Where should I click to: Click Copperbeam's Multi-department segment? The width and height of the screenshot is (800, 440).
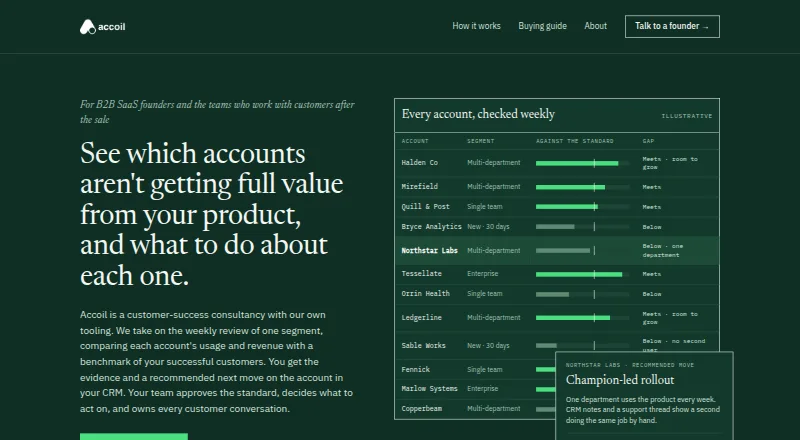[493, 409]
